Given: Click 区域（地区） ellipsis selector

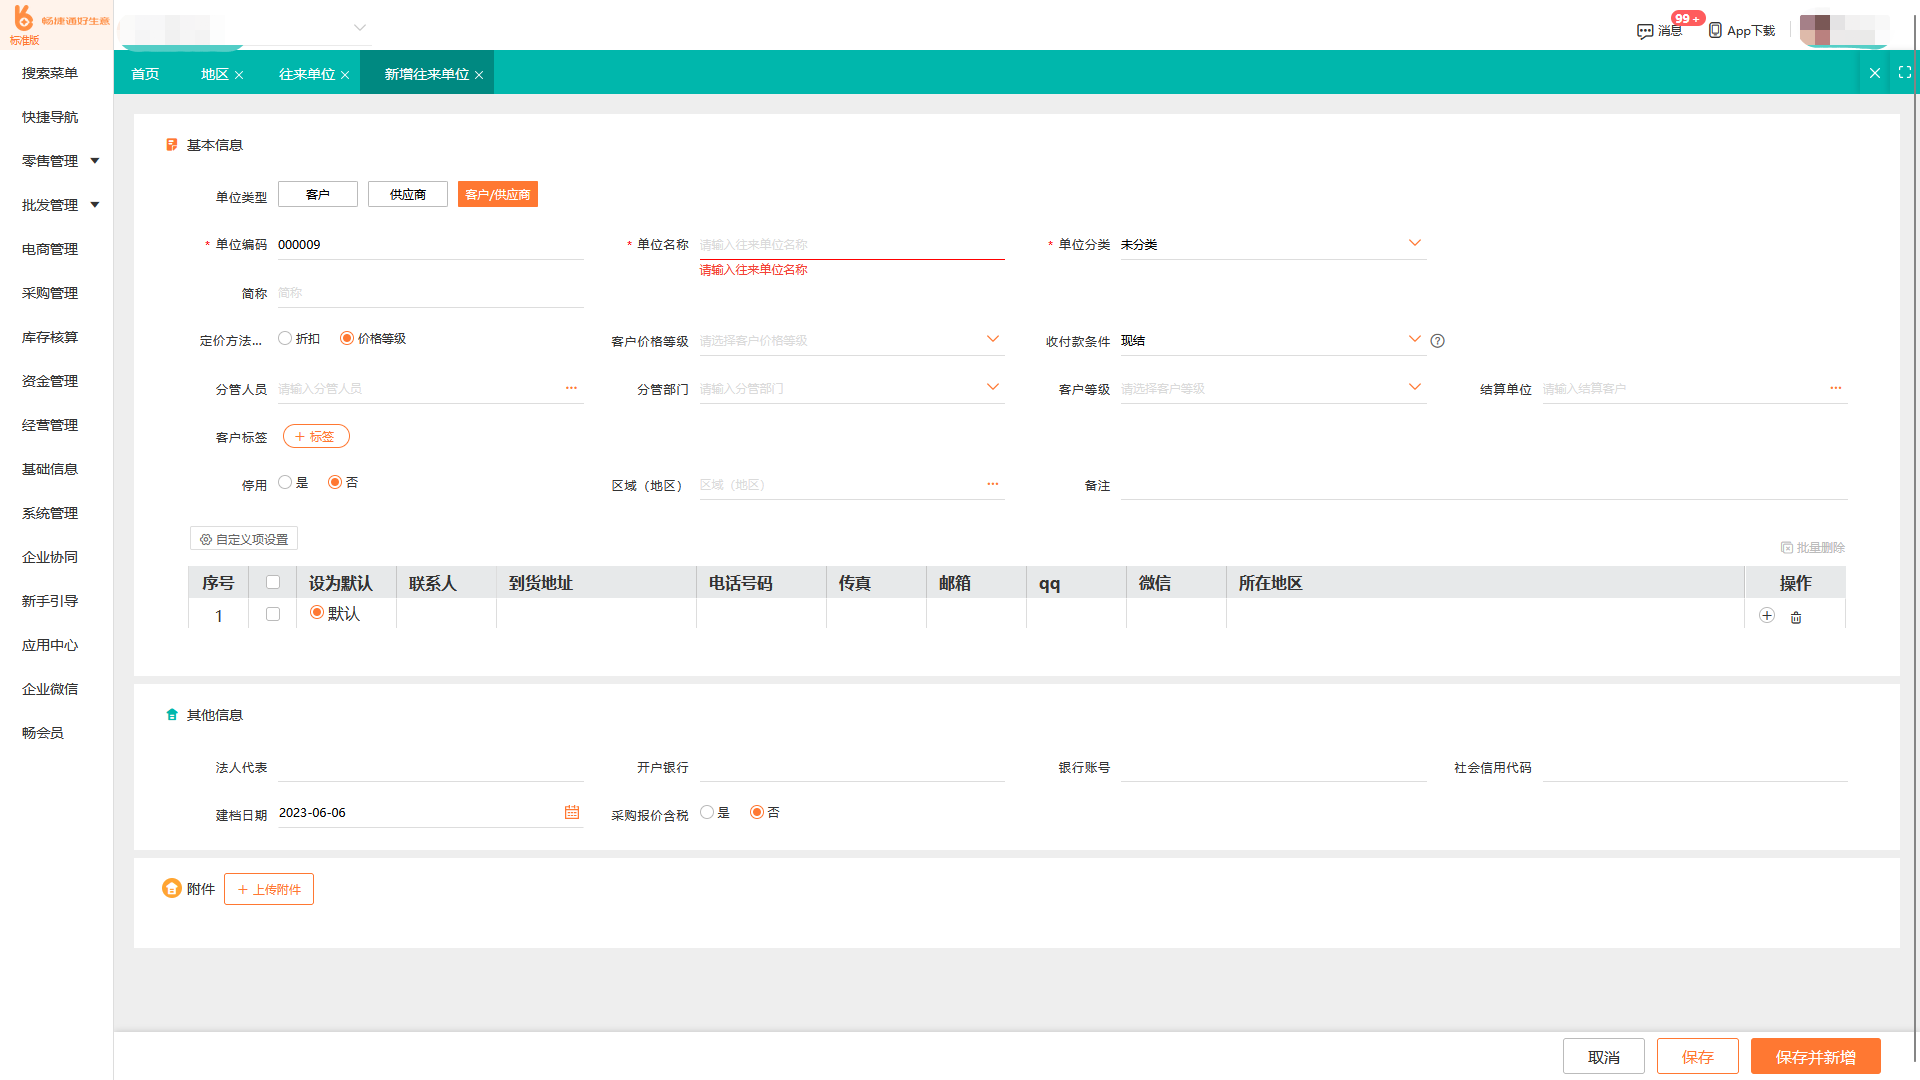Looking at the screenshot, I should [x=993, y=484].
